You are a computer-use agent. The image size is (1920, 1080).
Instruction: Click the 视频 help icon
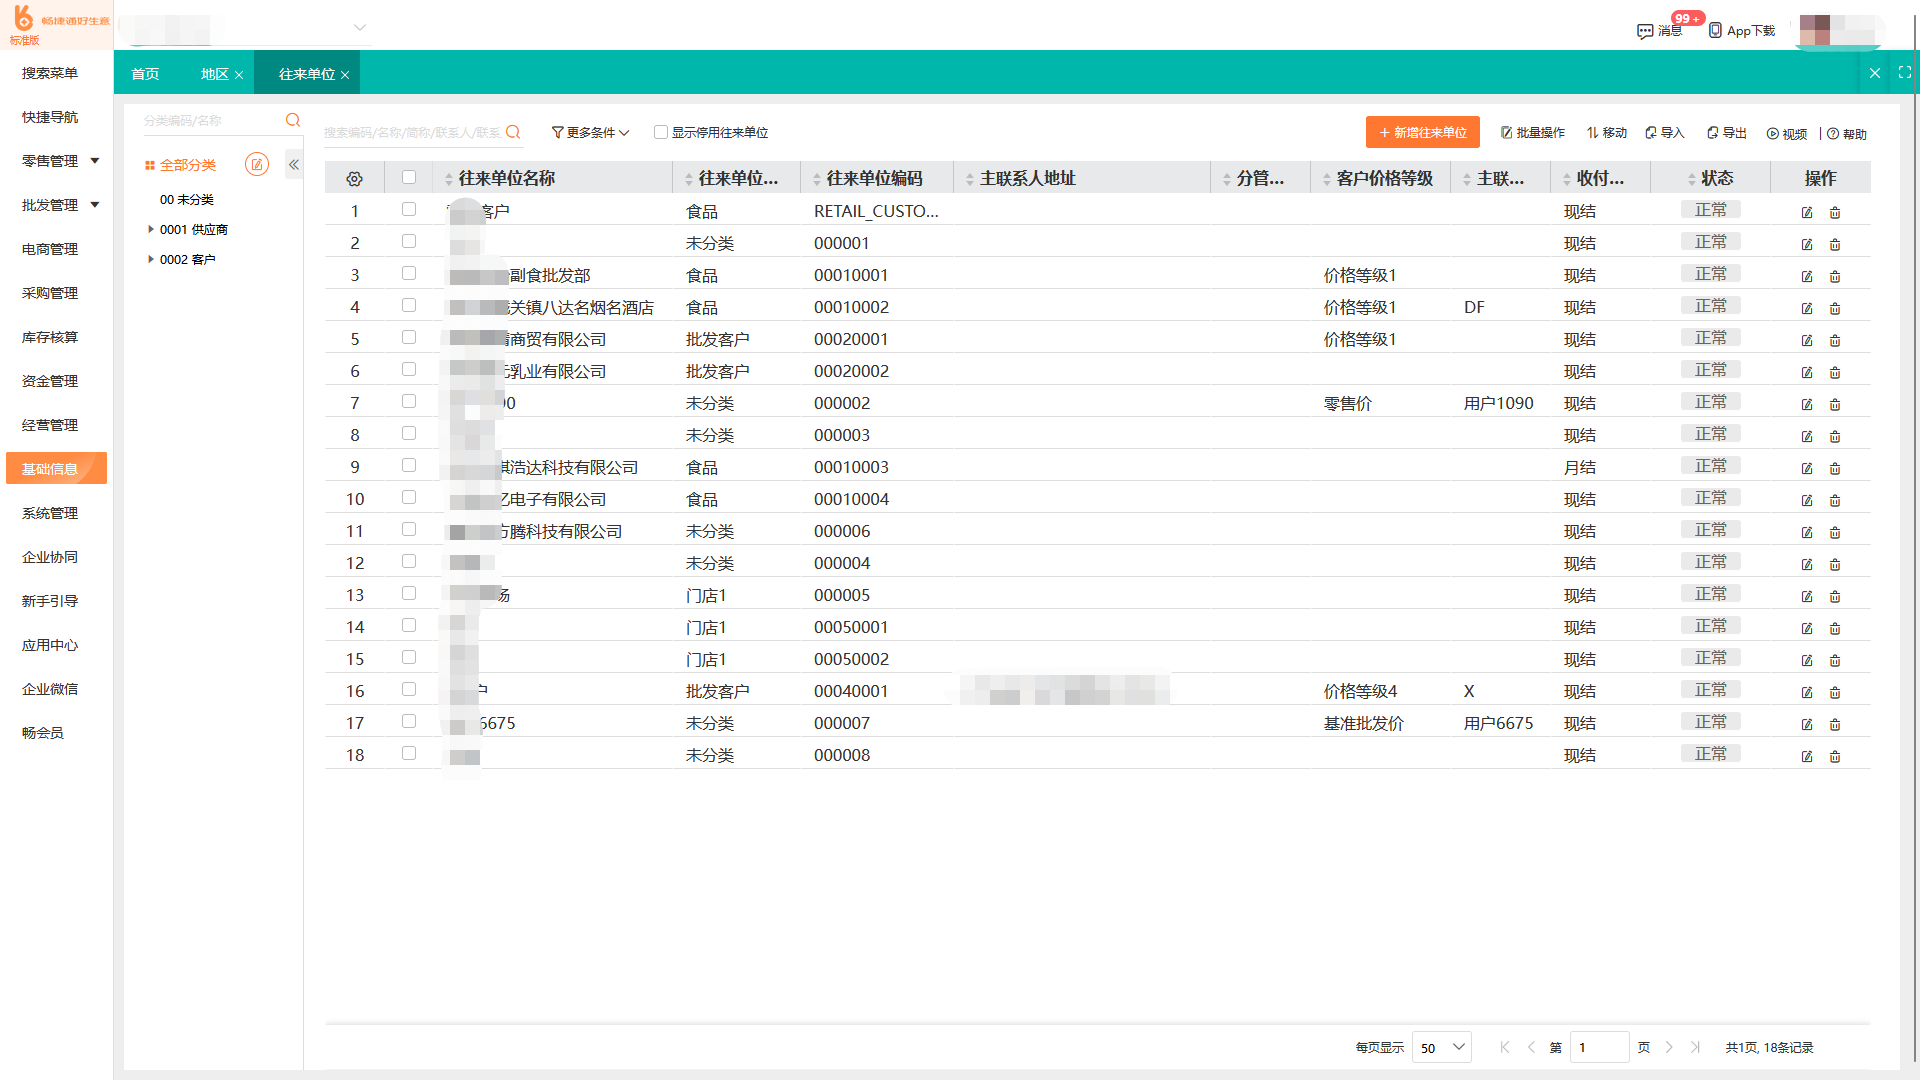tap(1787, 132)
